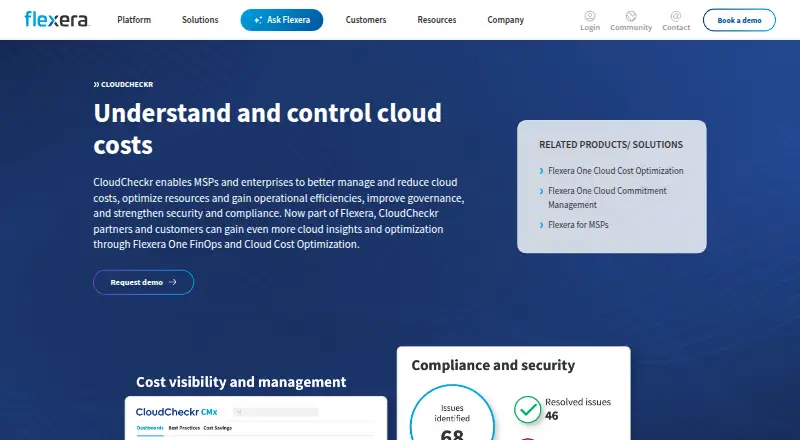Click the arrow on the Request demo button

172,282
